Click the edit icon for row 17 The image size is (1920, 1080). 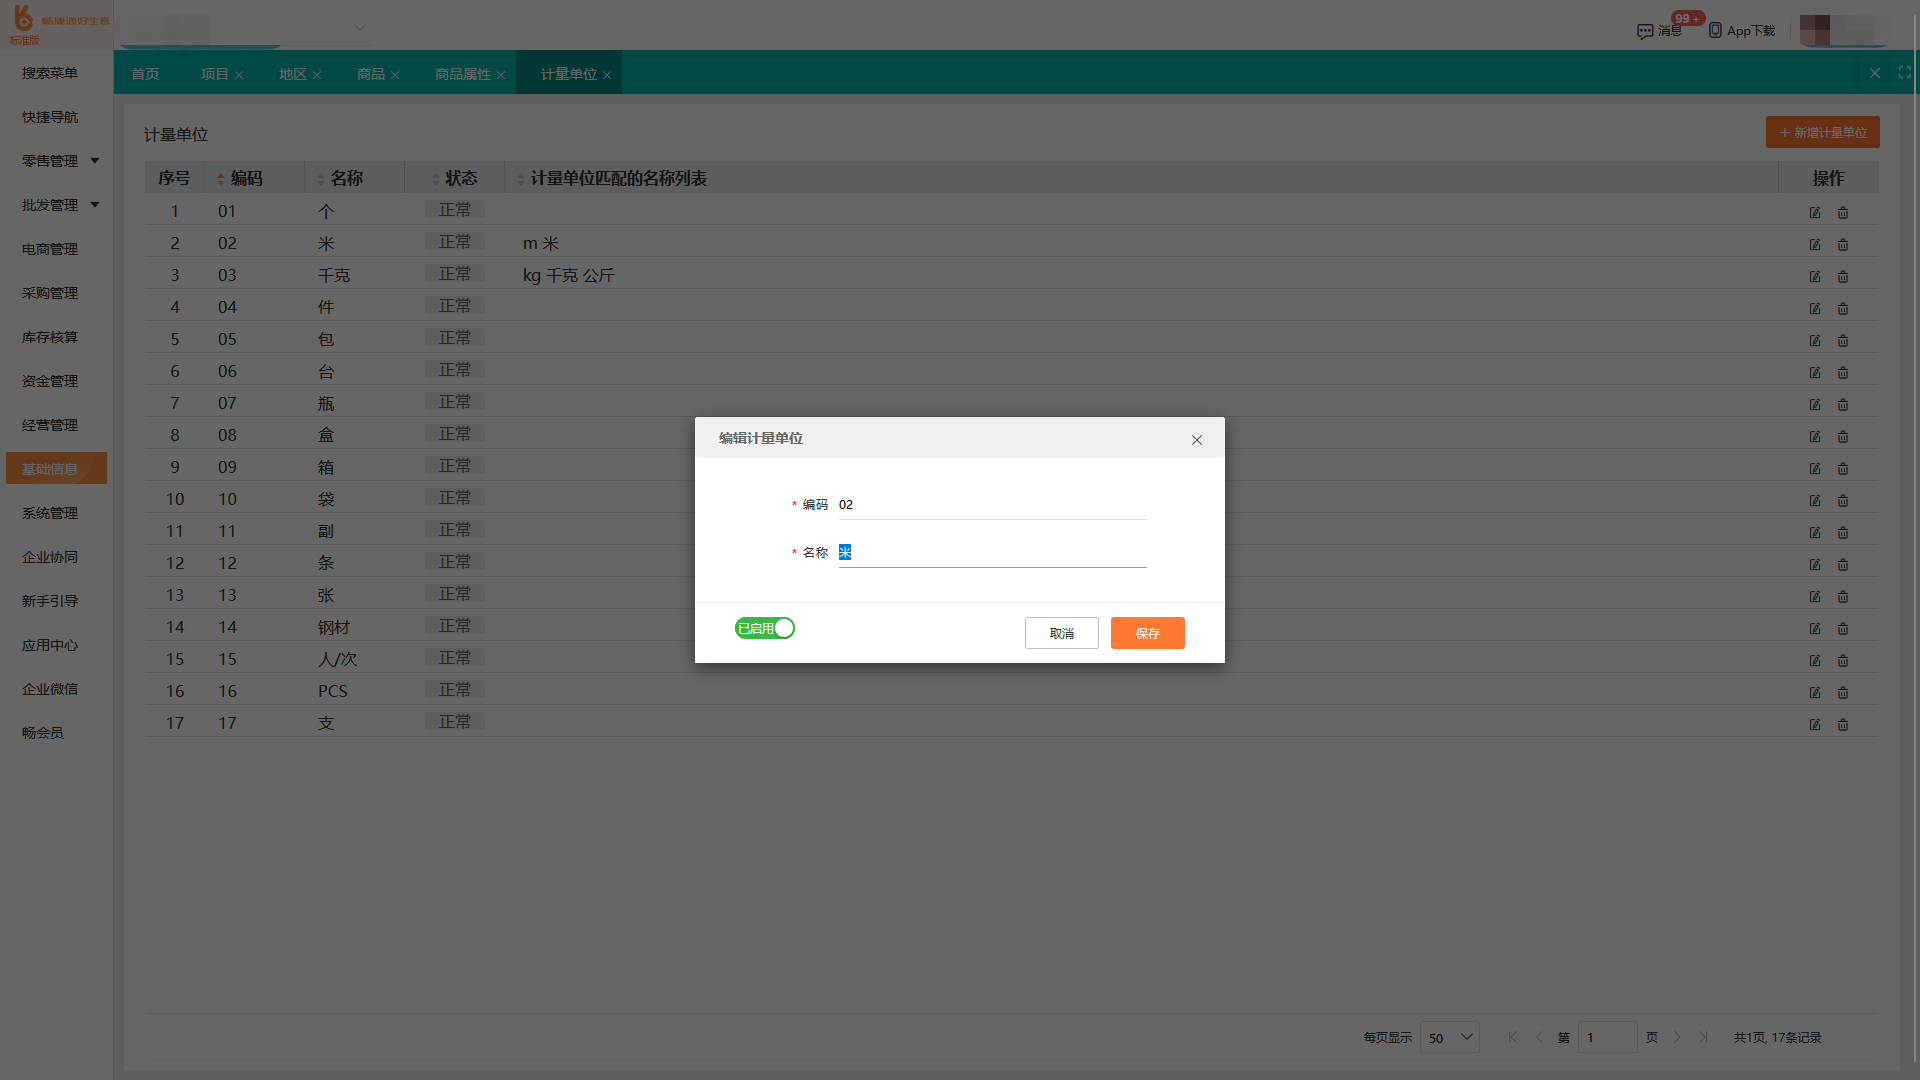1815,724
